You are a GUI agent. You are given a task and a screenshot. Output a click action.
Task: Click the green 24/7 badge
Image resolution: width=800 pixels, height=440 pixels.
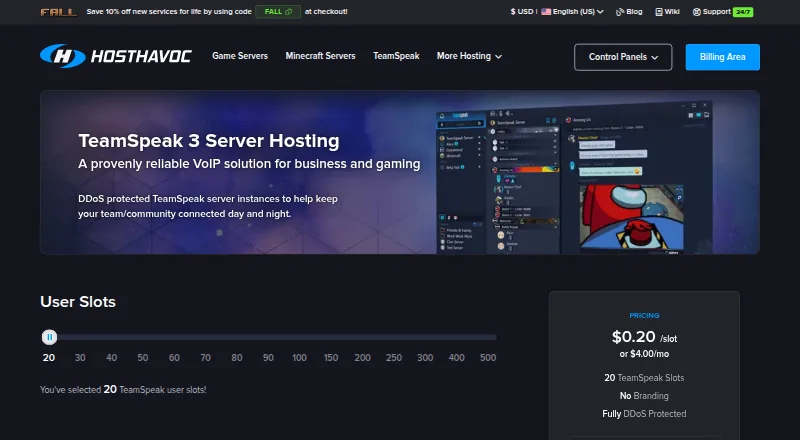pos(743,12)
